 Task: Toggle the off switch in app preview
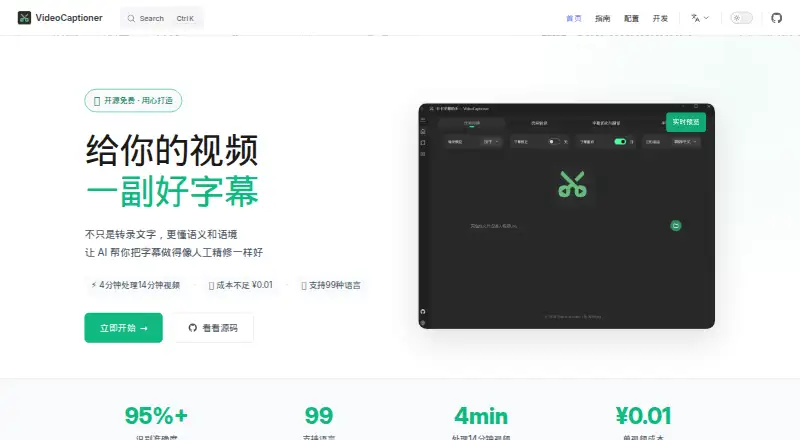tap(554, 141)
